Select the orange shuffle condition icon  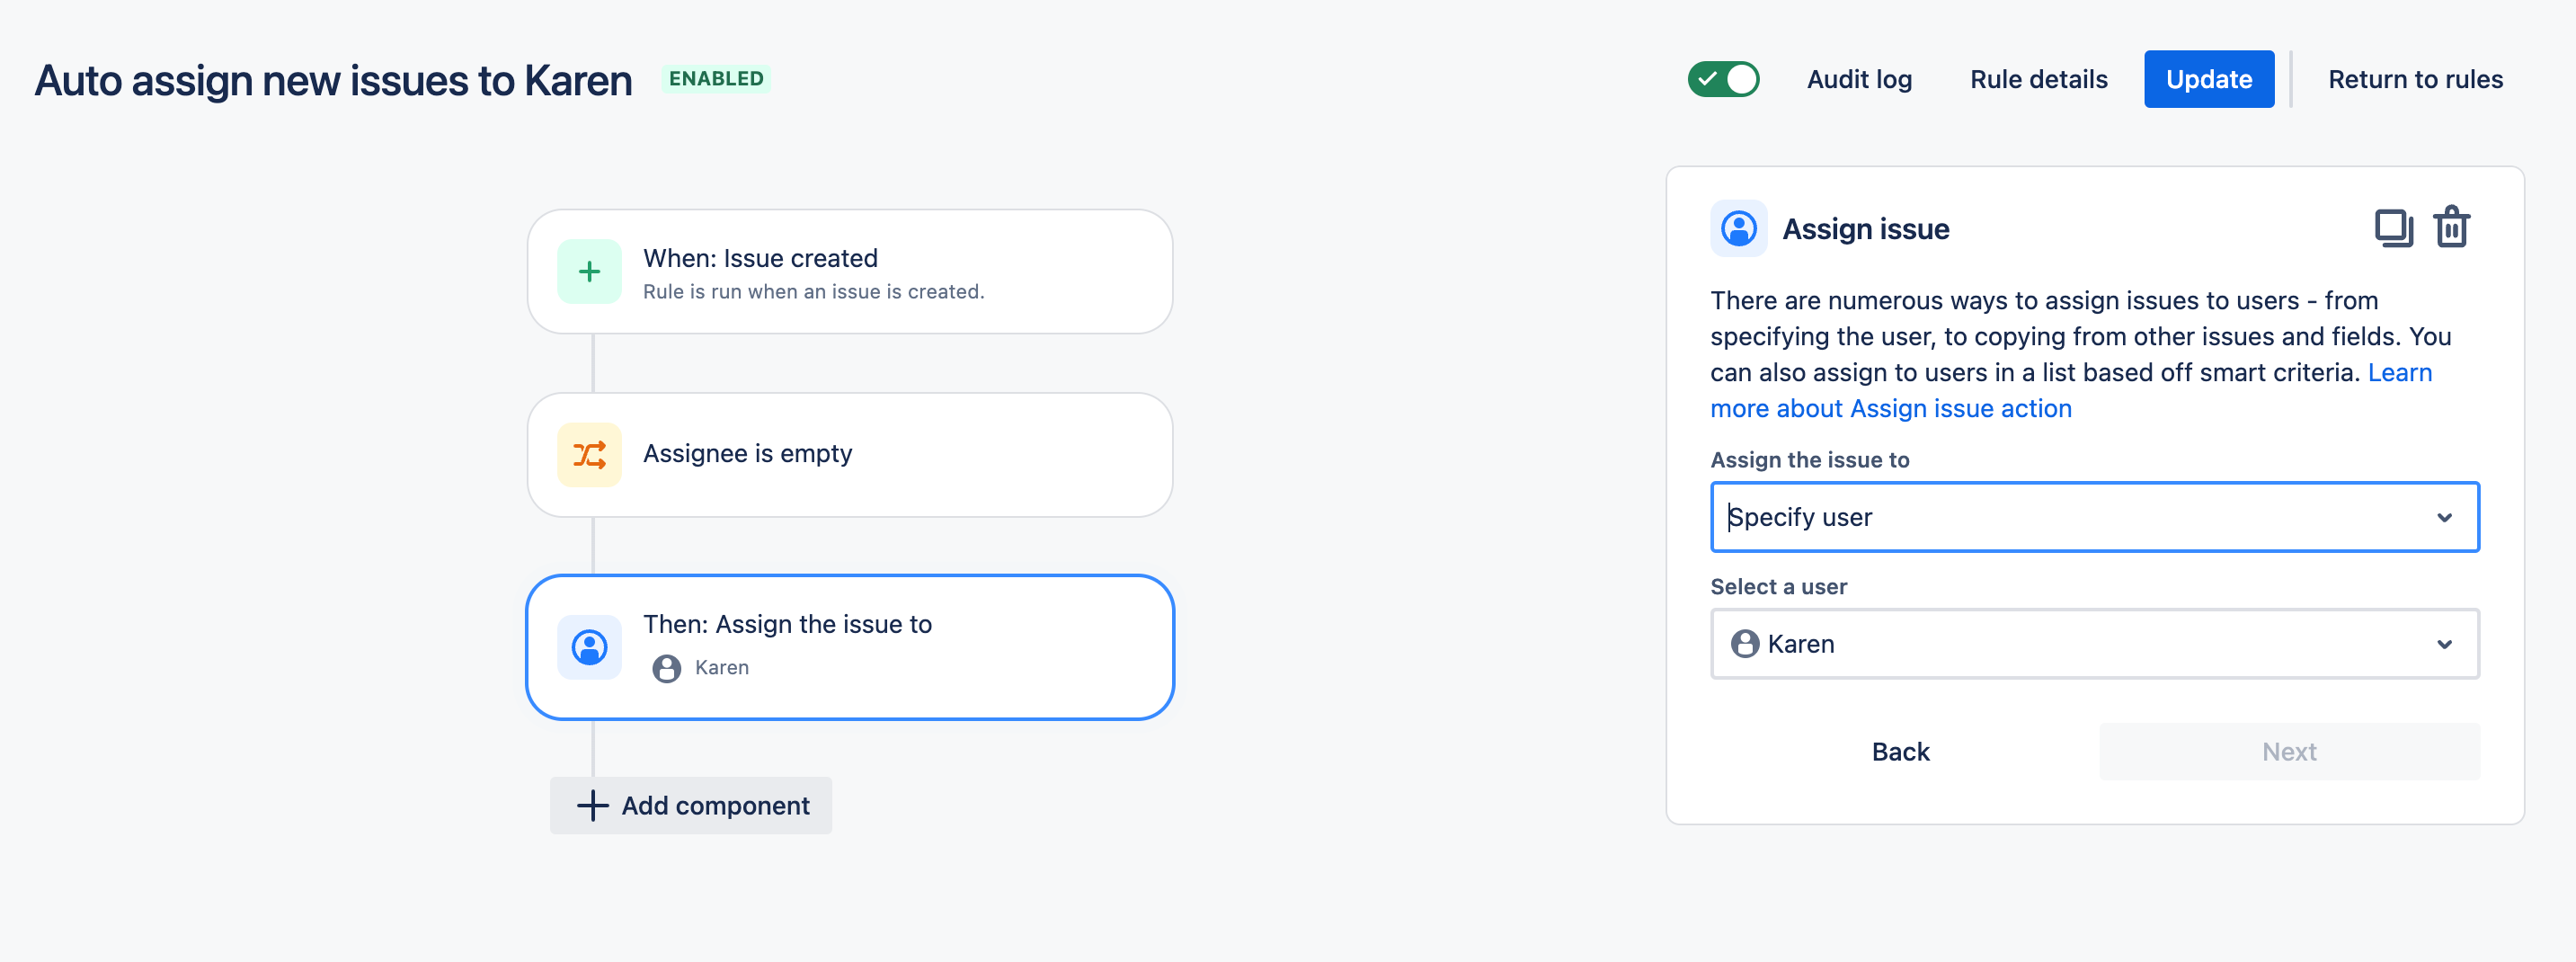[590, 454]
